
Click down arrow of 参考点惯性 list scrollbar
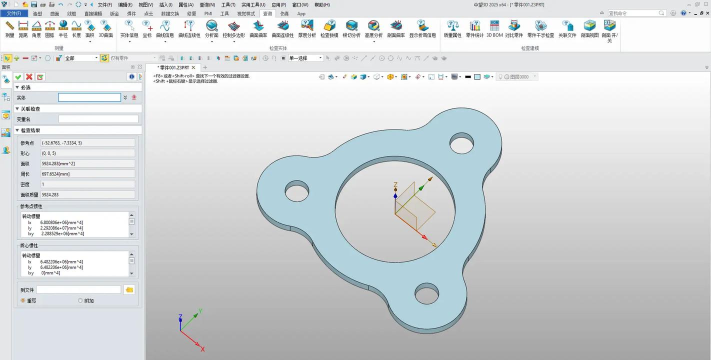tap(132, 234)
